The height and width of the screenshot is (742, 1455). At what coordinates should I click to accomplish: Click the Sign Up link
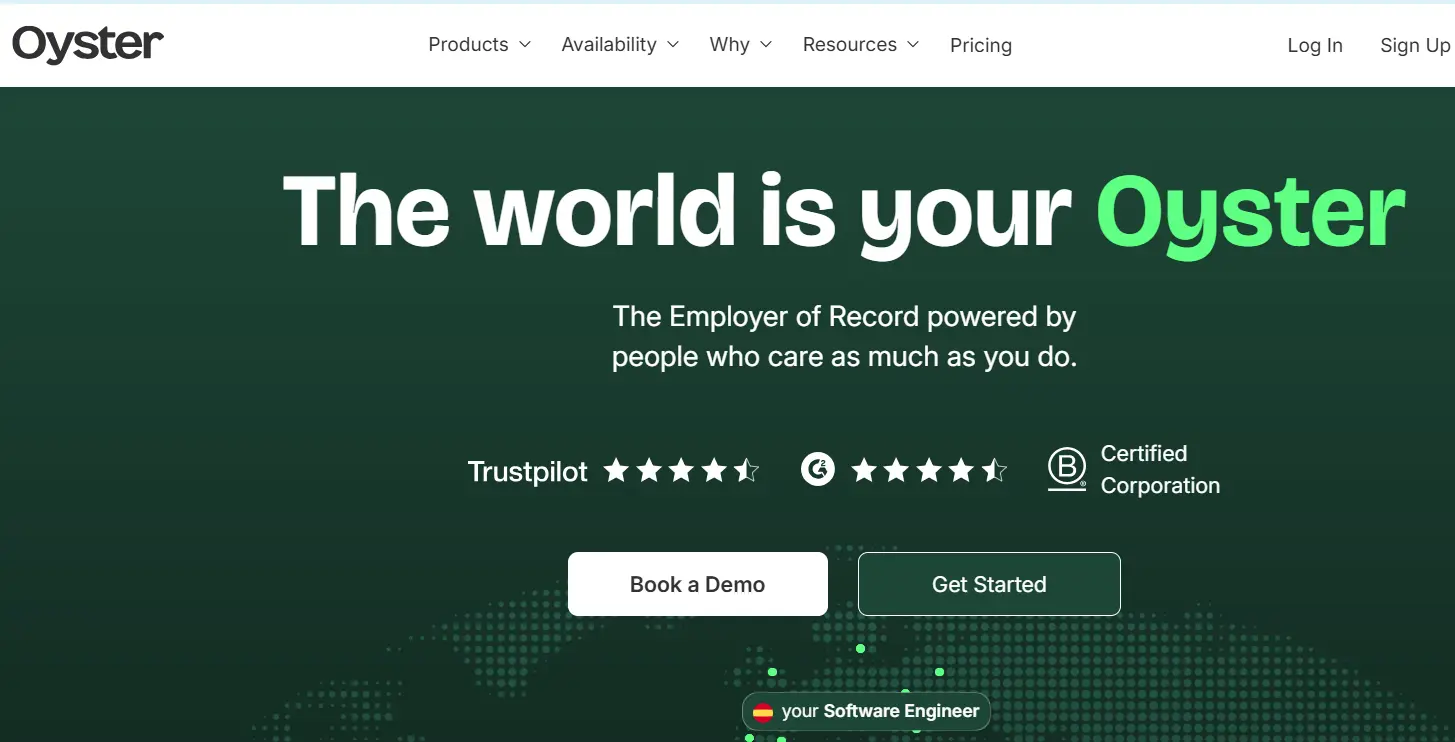click(1415, 45)
